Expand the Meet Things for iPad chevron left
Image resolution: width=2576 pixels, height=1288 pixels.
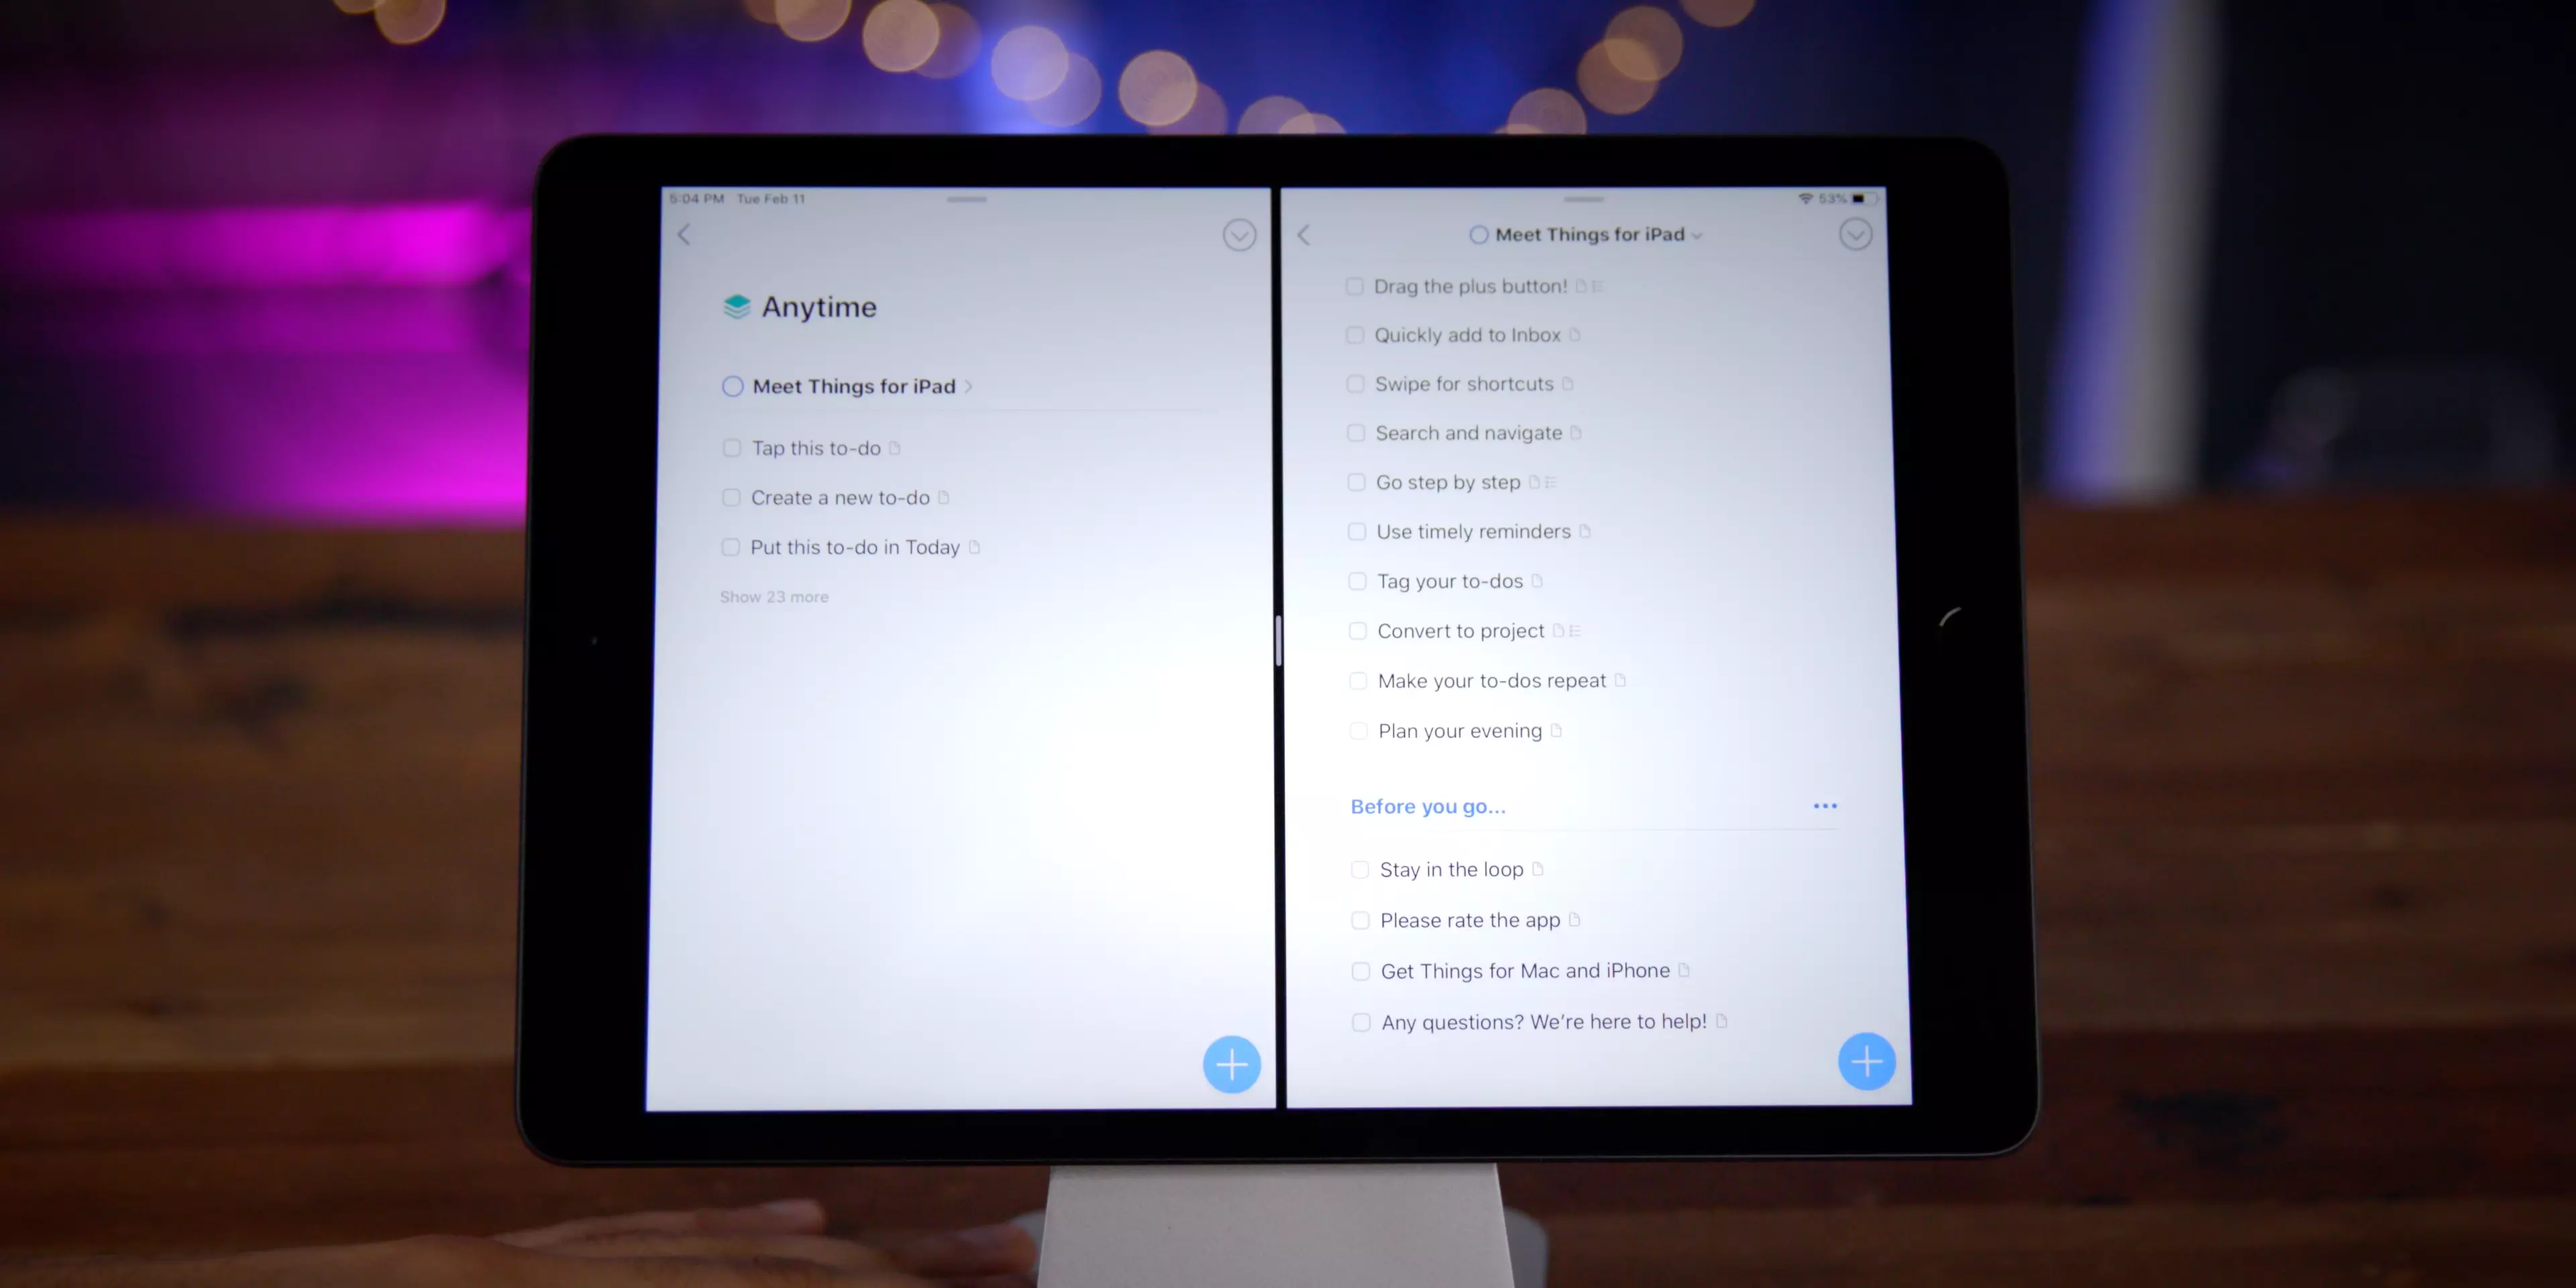coord(1306,233)
